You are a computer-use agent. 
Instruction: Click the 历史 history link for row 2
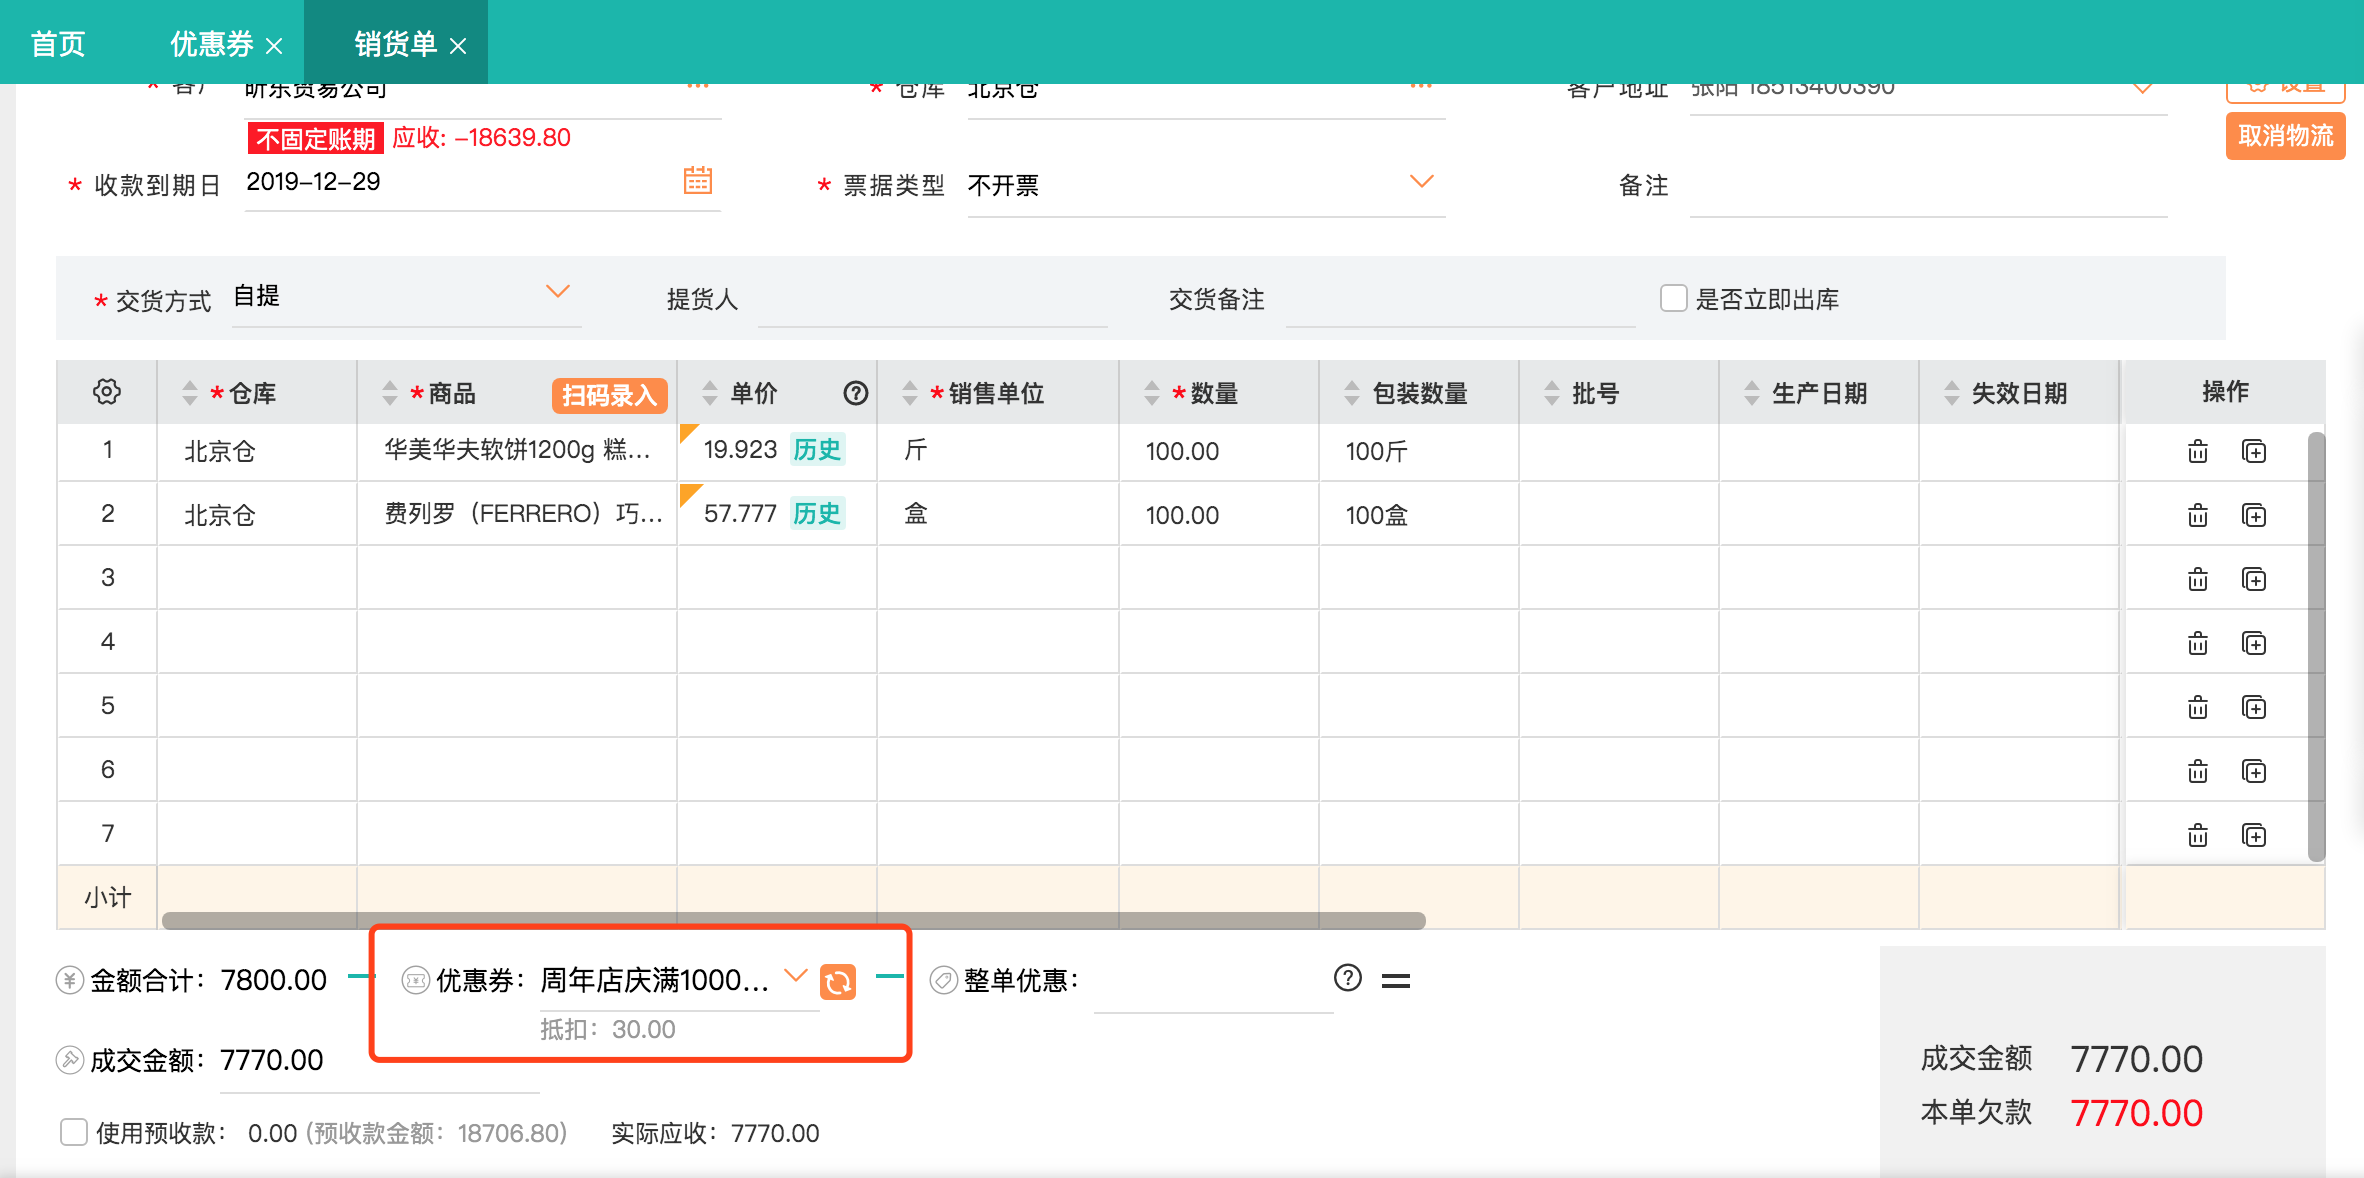(814, 516)
